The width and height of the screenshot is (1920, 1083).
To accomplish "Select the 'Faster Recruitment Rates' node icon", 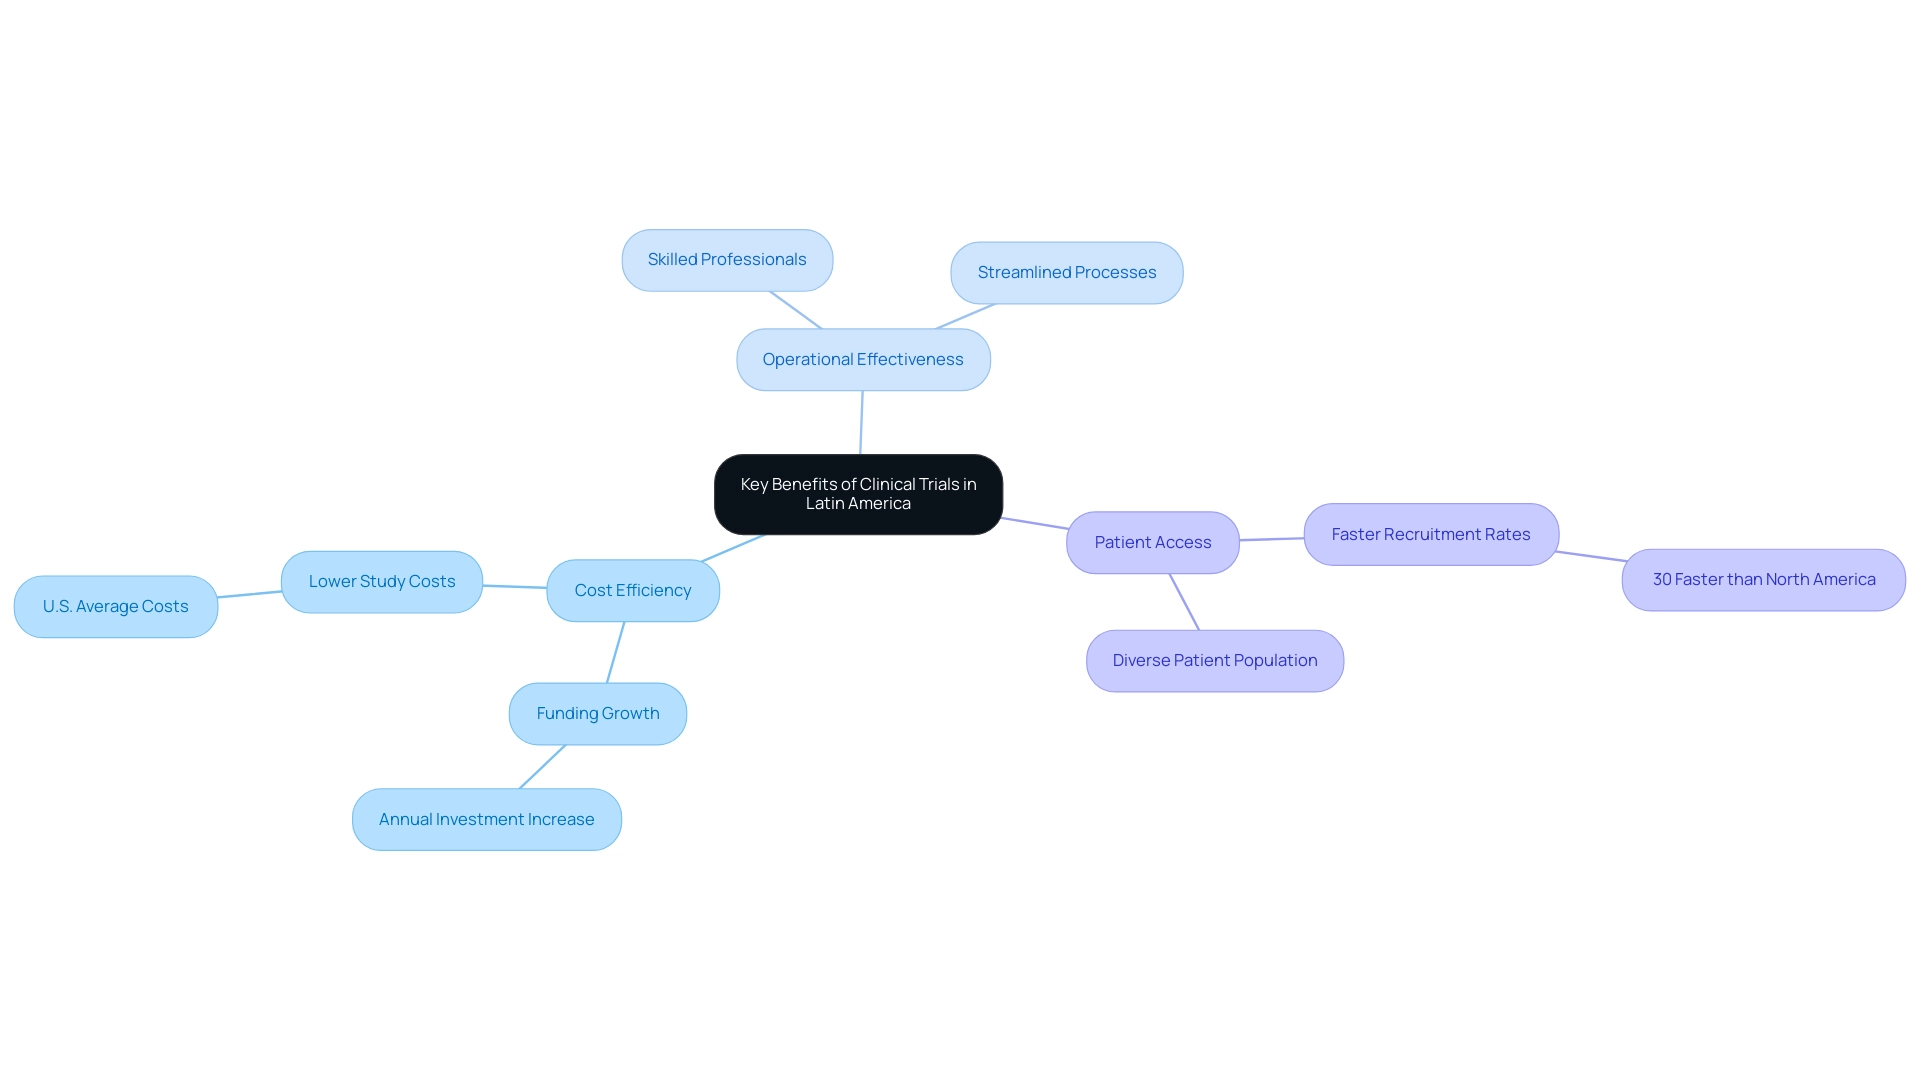I will click(1429, 533).
